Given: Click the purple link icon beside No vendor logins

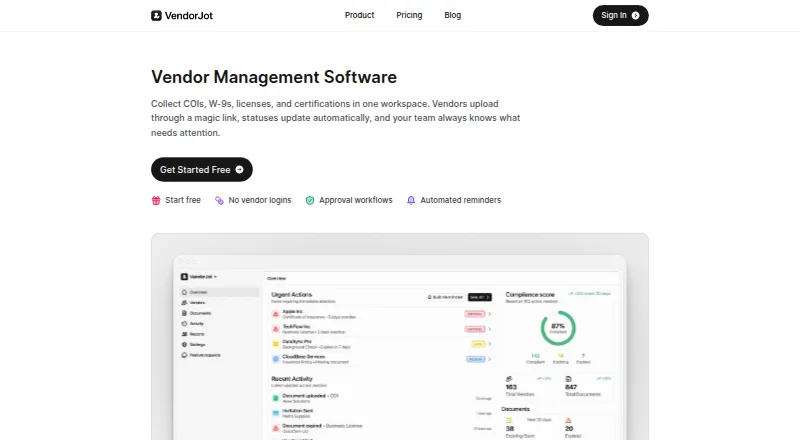Looking at the screenshot, I should (219, 201).
